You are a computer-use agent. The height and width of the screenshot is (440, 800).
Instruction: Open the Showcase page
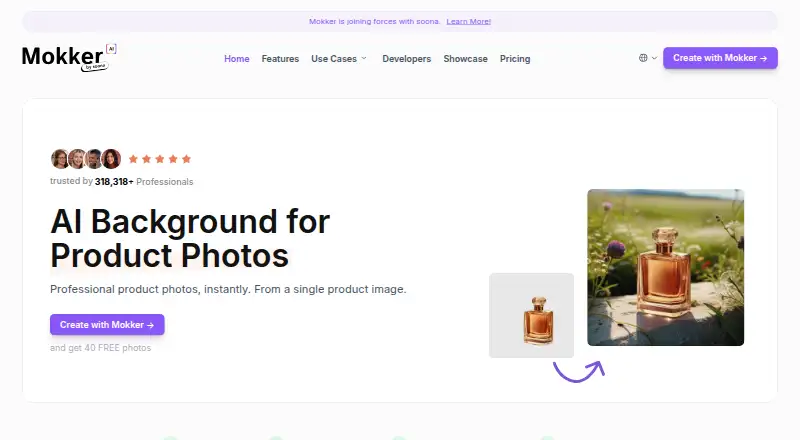[465, 59]
